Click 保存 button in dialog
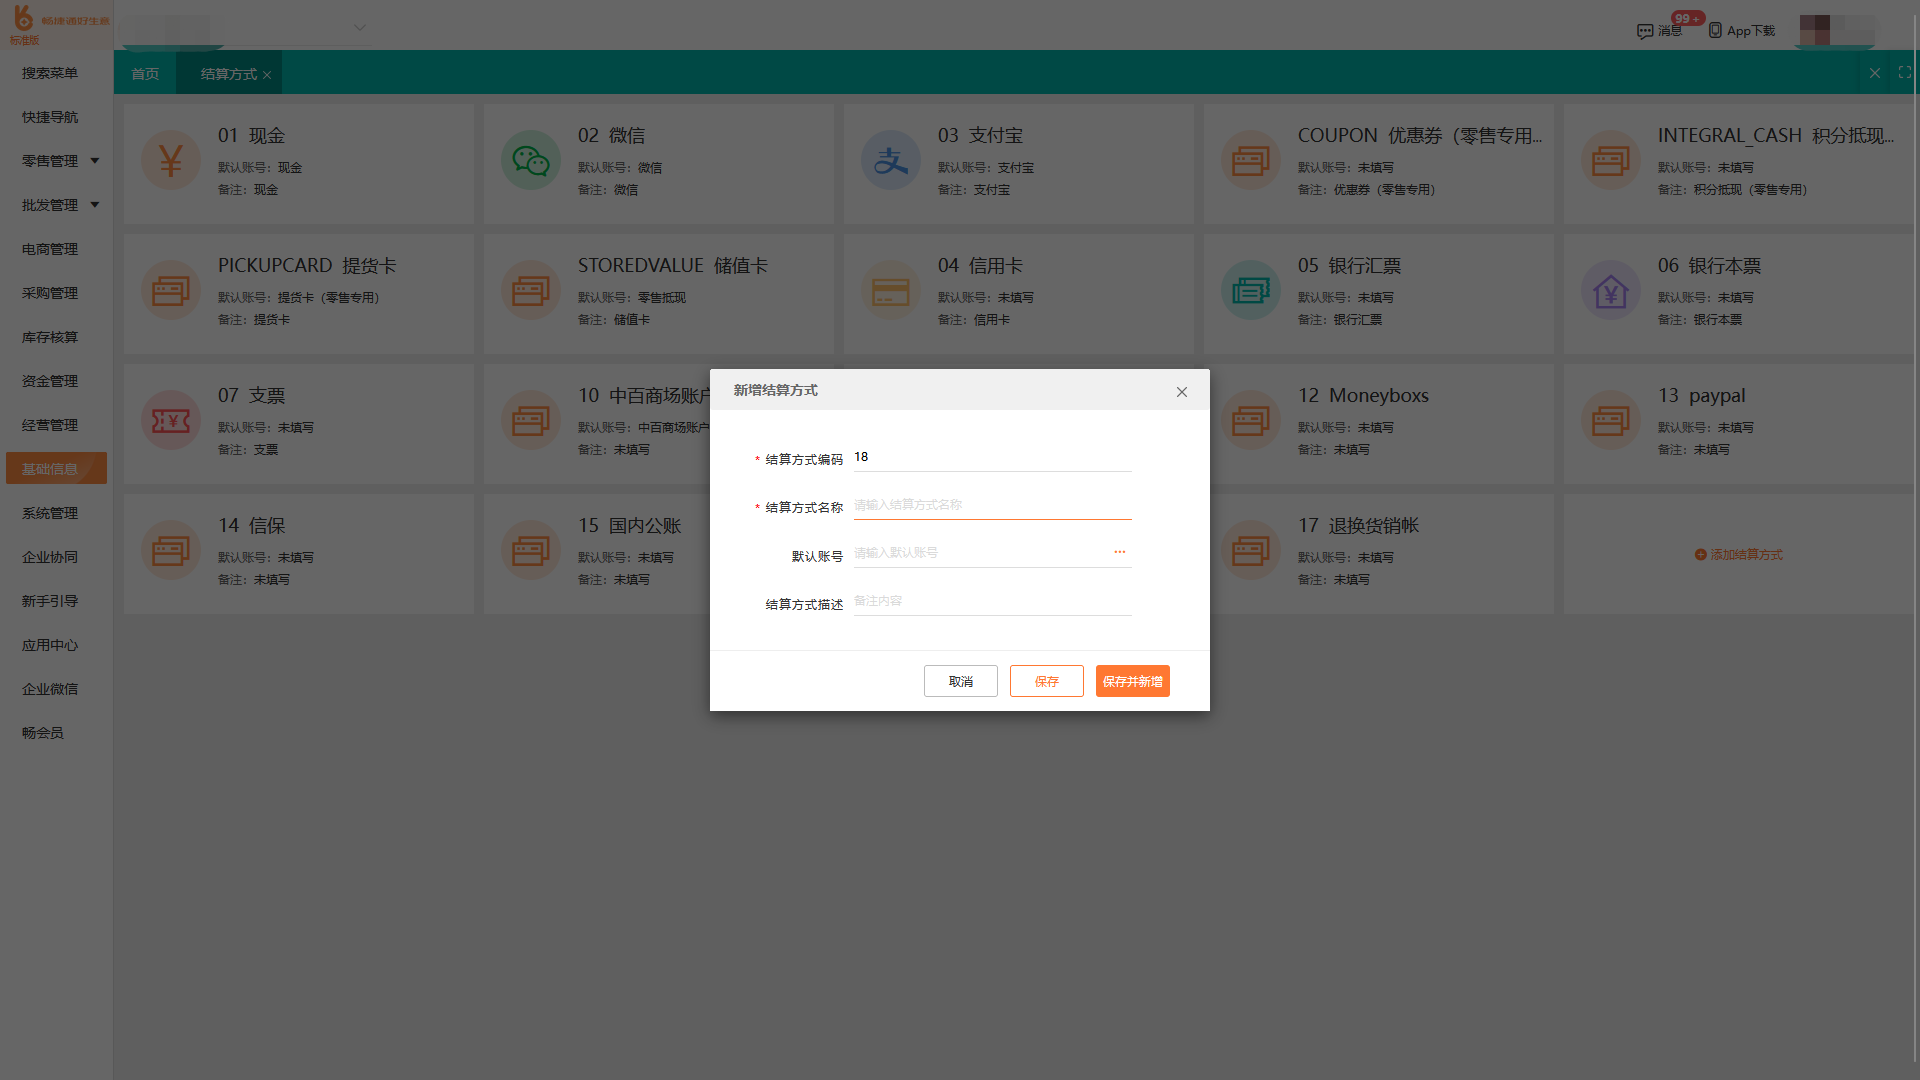The height and width of the screenshot is (1080, 1920). pos(1047,682)
